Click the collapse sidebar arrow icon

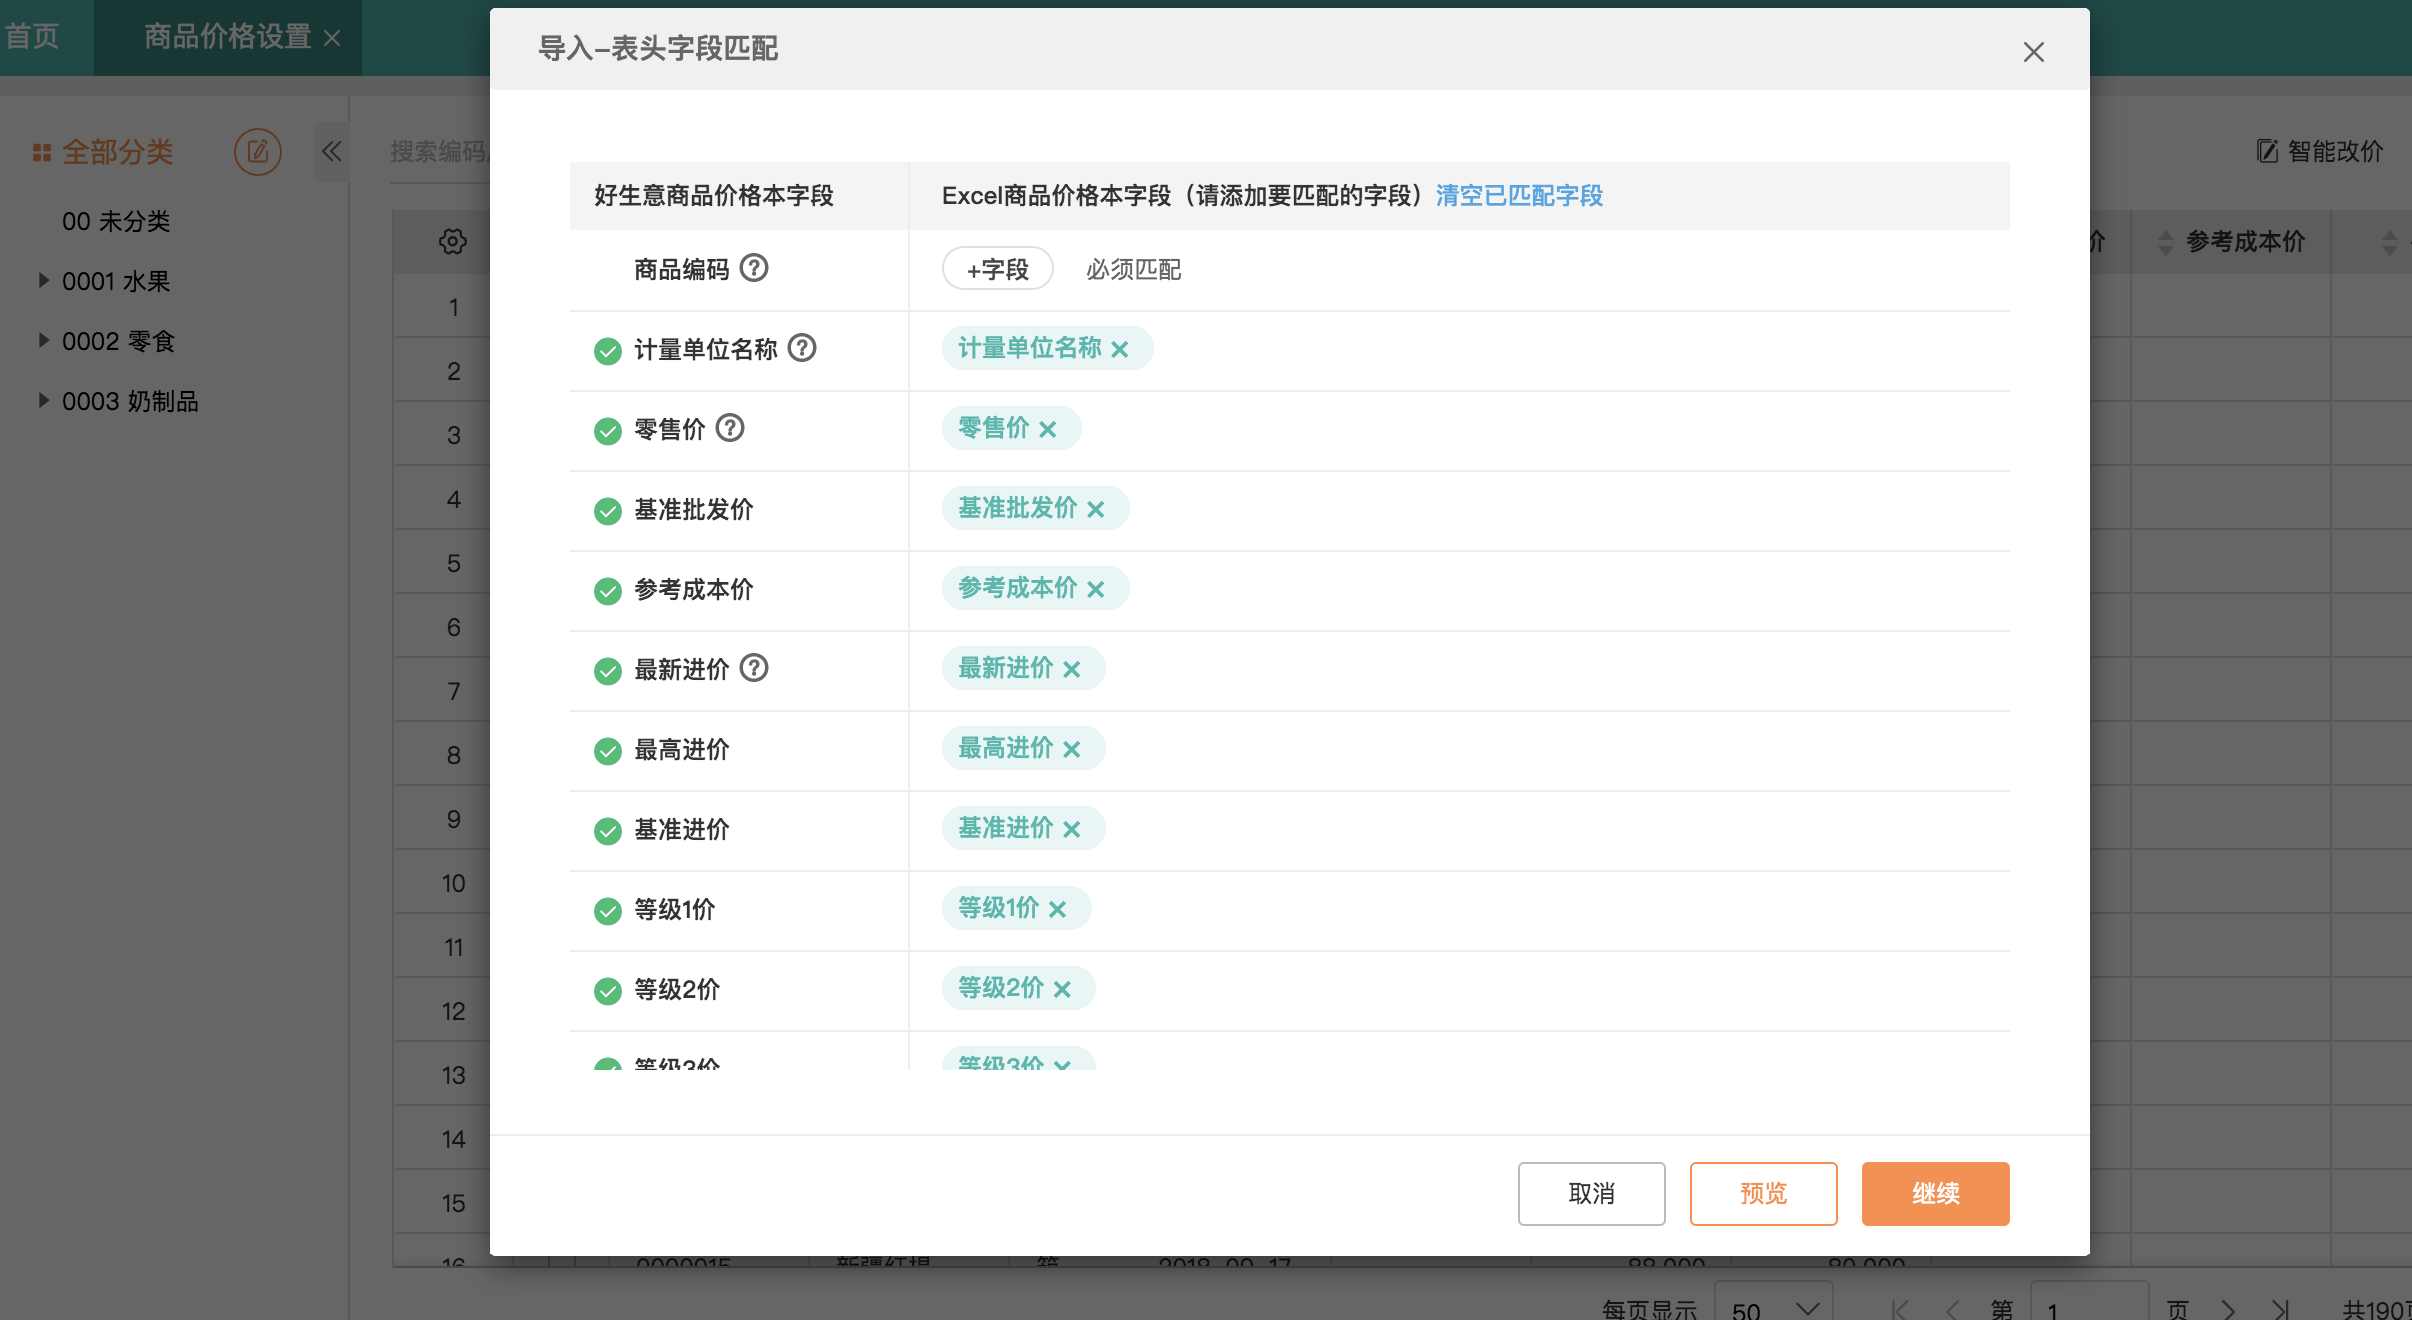click(x=332, y=151)
